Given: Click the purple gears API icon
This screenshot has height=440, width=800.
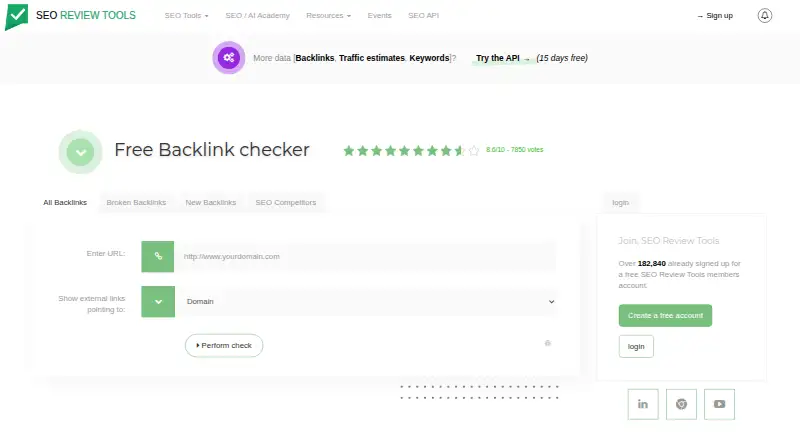Looking at the screenshot, I should coord(229,58).
